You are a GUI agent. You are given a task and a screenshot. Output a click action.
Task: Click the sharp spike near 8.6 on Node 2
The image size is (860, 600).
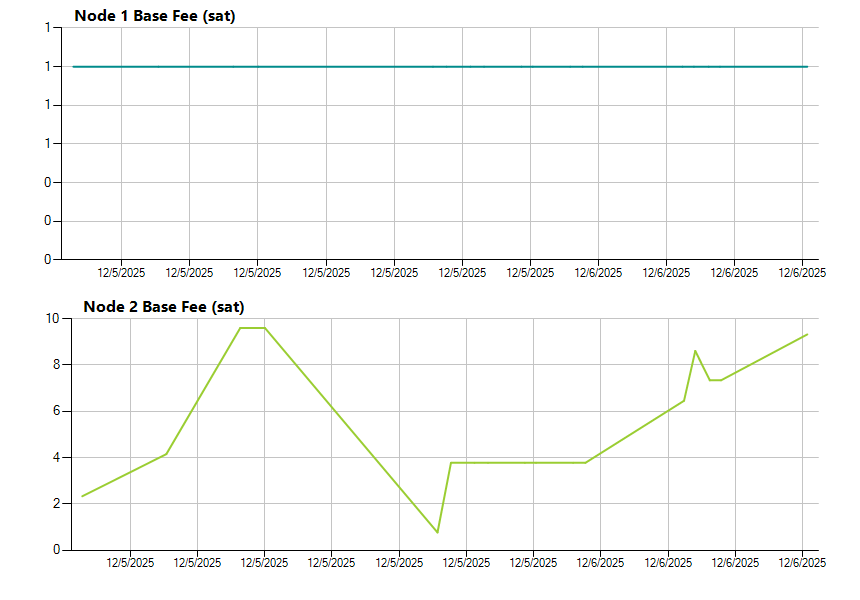click(695, 351)
